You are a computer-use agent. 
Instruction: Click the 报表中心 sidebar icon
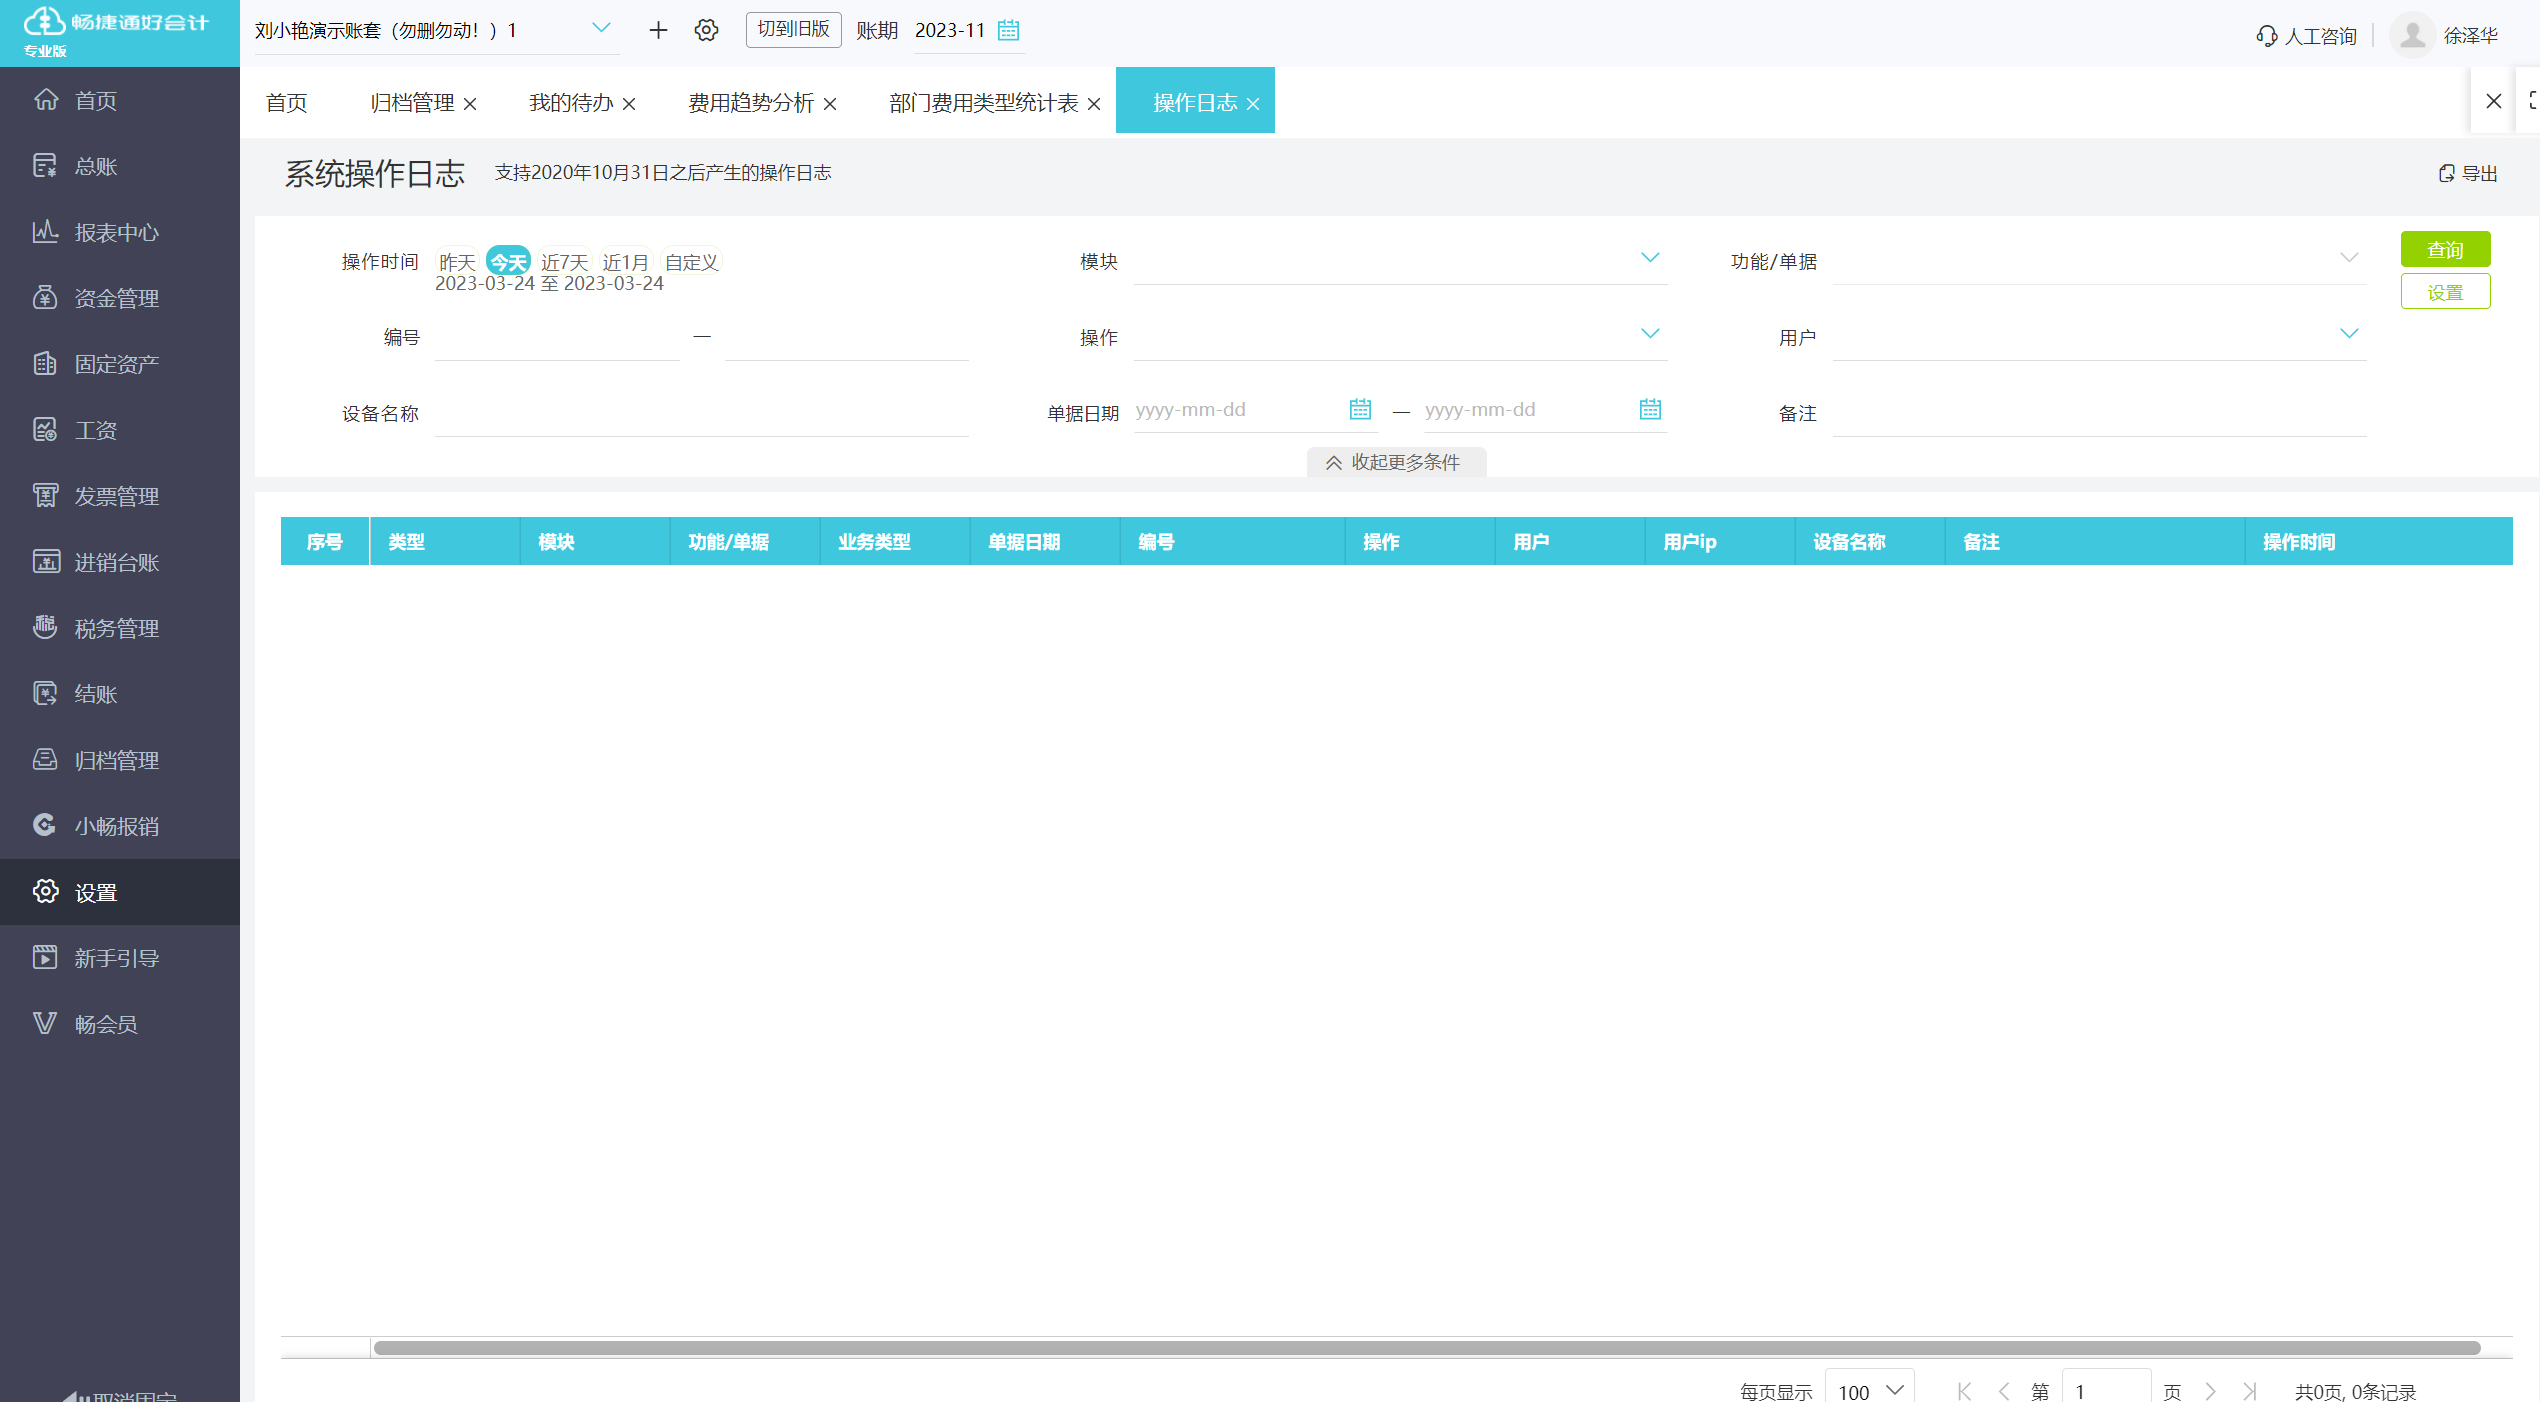[x=47, y=231]
